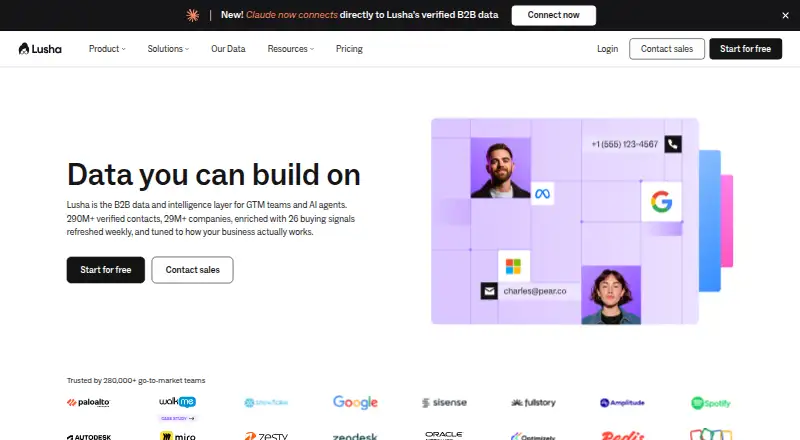Viewport: 800px width, 440px height.
Task: Click the bearded man's portrait photo
Action: tap(500, 168)
